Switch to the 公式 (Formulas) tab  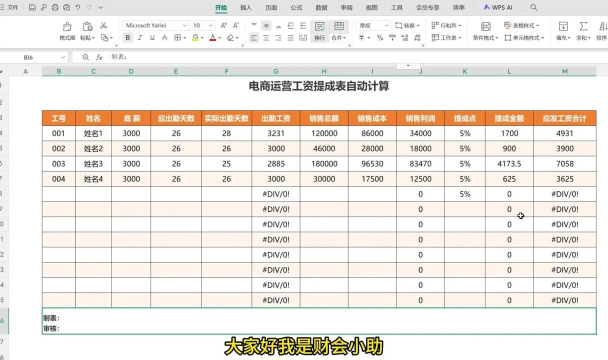tap(296, 7)
